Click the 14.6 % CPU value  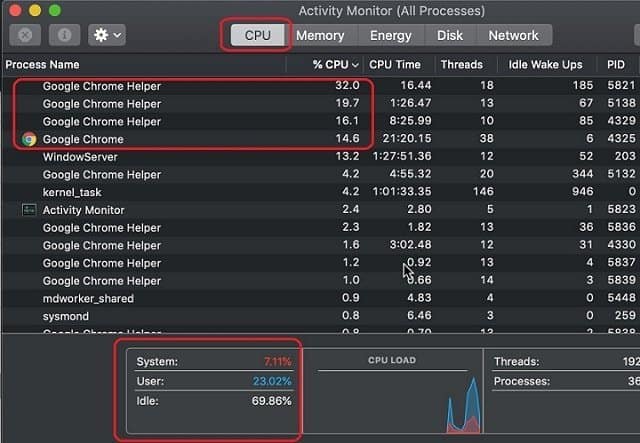point(347,138)
